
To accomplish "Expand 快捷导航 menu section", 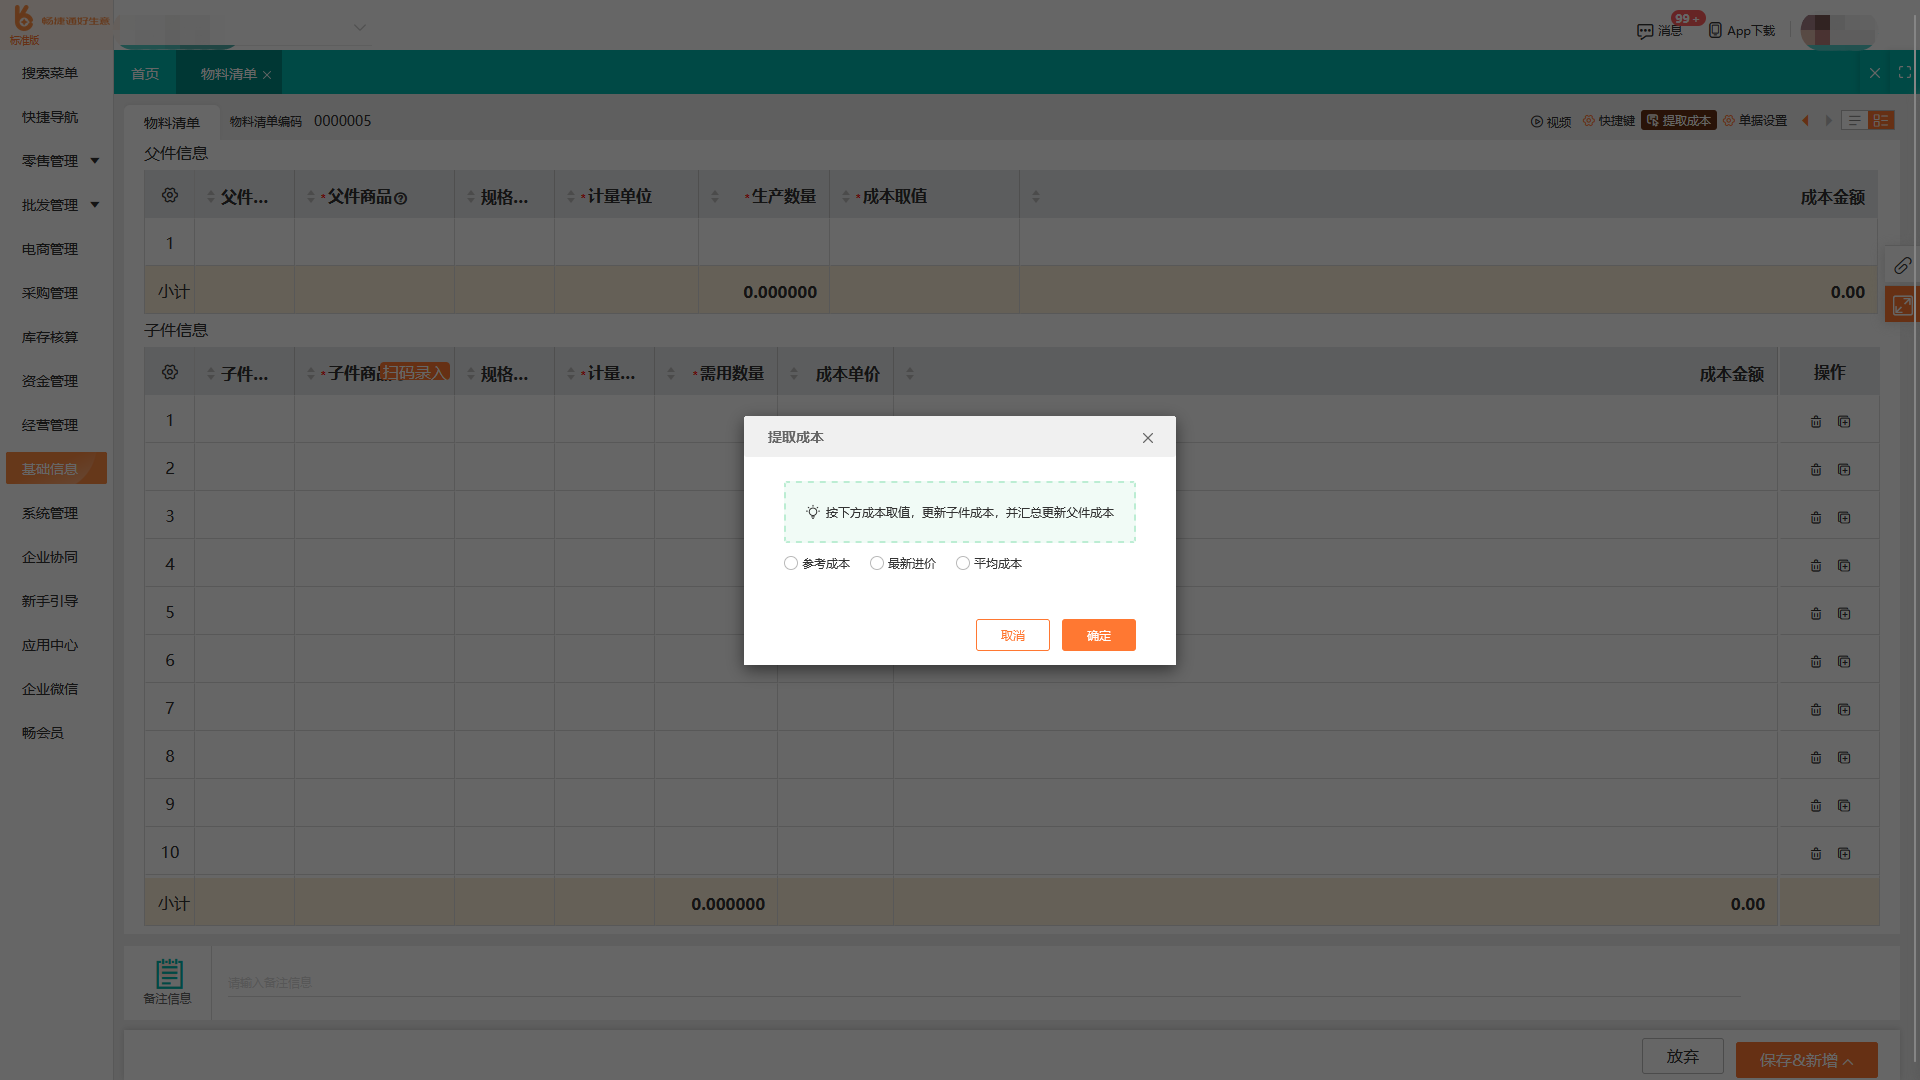I will [49, 116].
